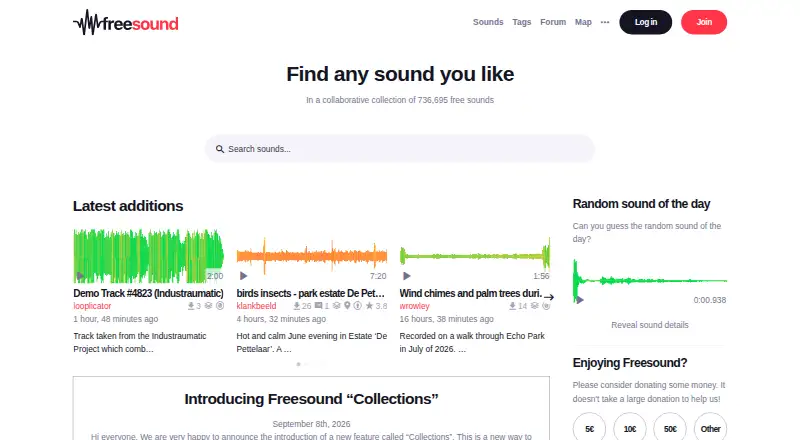Play birds insects park estate sound
This screenshot has width=800, height=440.
click(243, 276)
